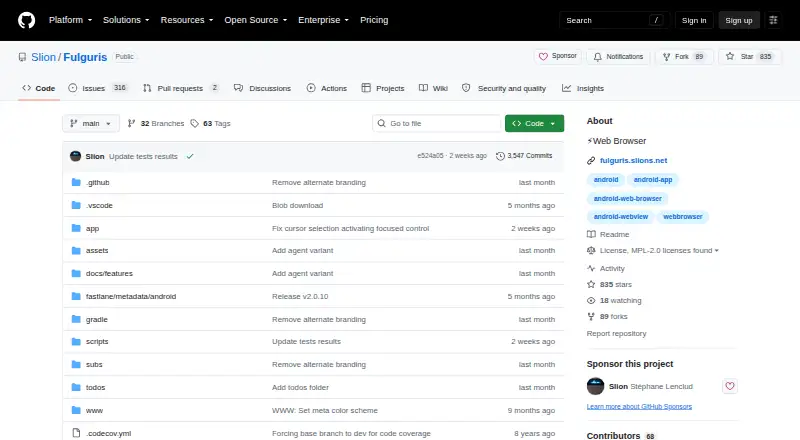Select the file icon beside .codecov.yml
The image size is (800, 440).
click(76, 433)
